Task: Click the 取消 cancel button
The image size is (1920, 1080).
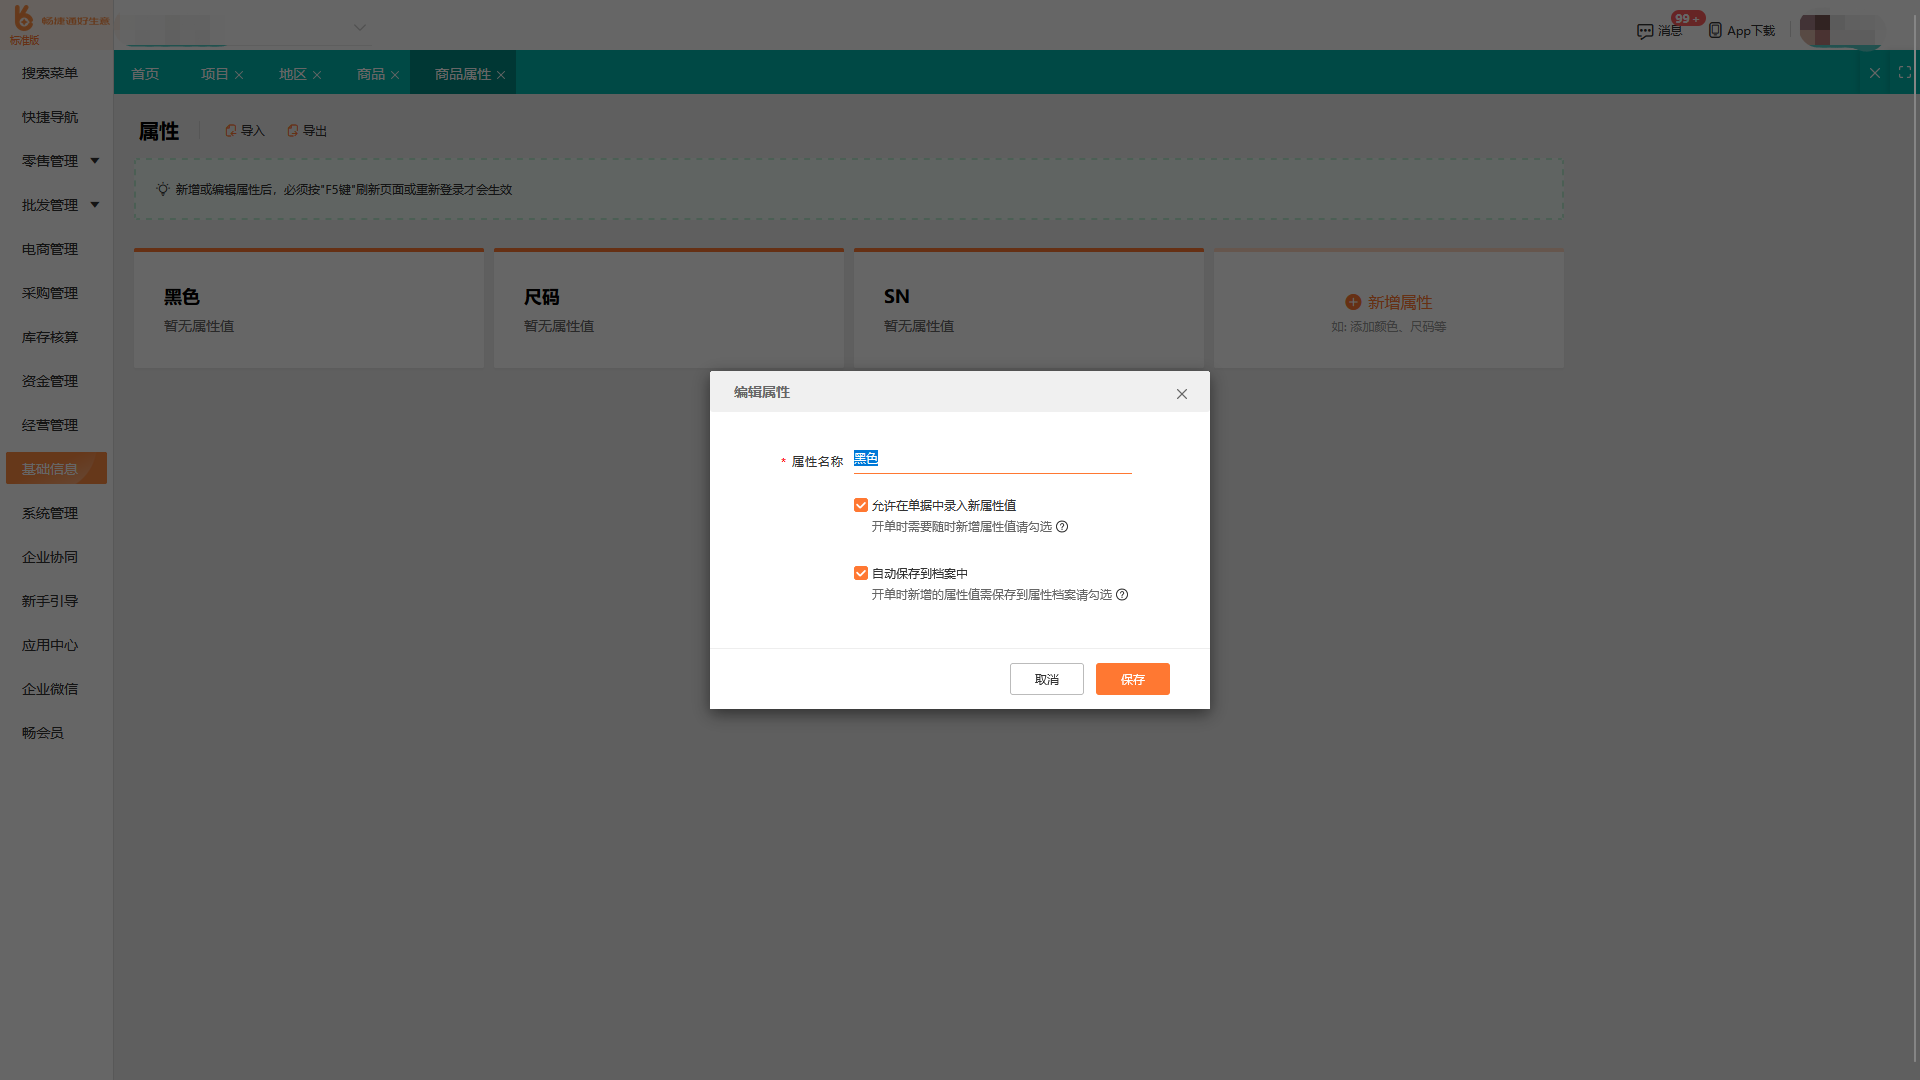Action: tap(1047, 678)
